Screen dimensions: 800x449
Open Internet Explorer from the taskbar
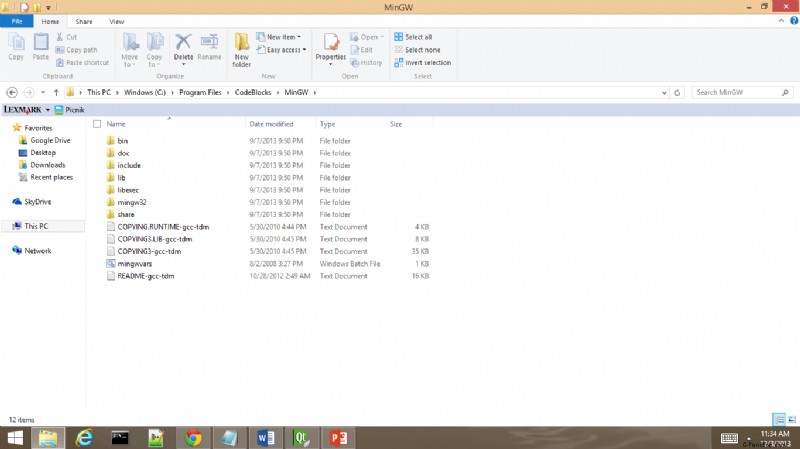(x=84, y=438)
